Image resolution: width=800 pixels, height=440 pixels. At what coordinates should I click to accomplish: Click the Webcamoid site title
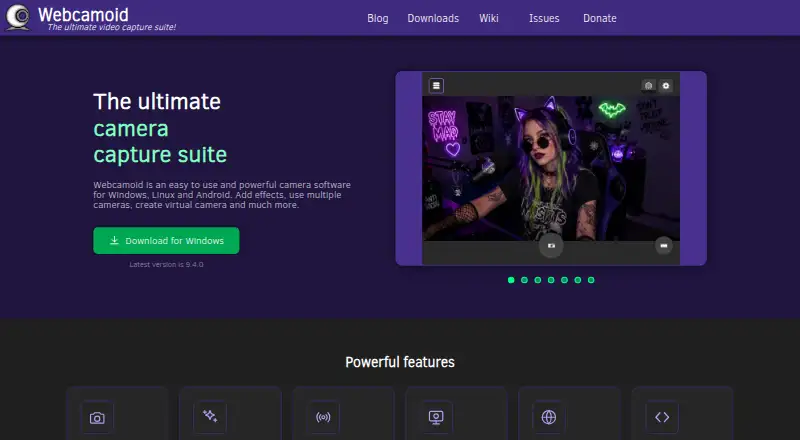tap(83, 14)
